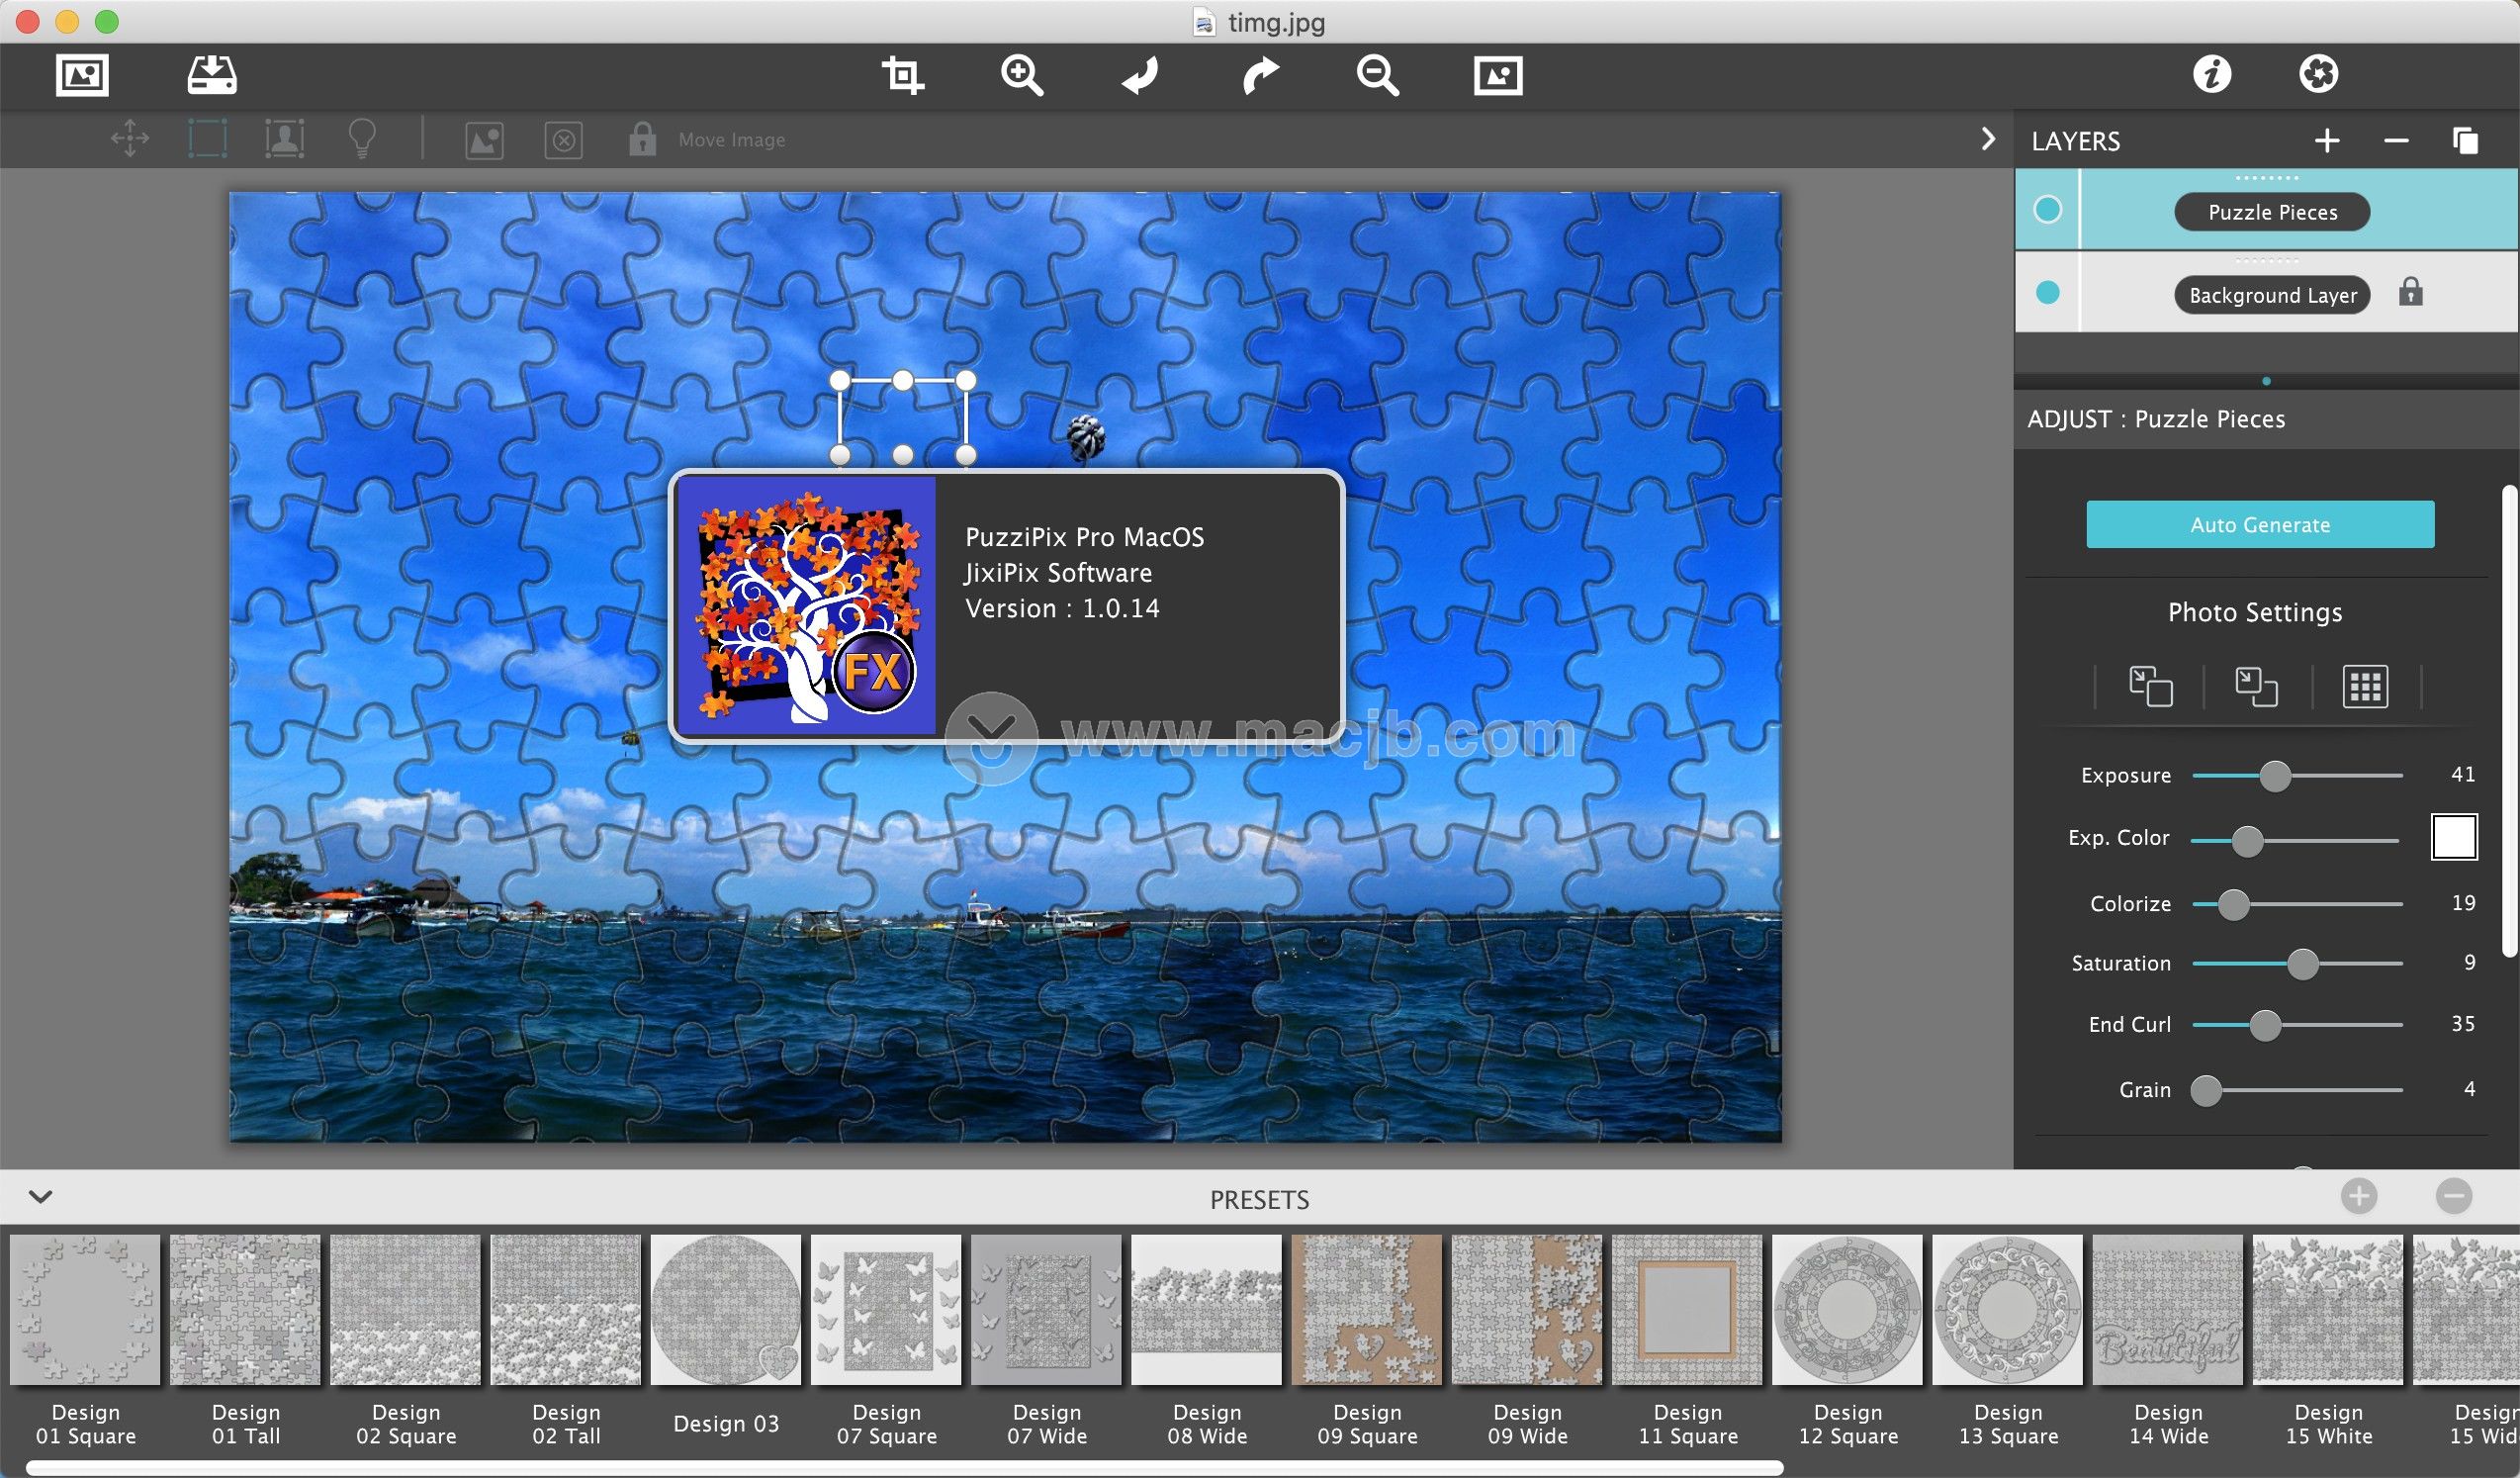Select the puzzle piece selection frame tool
The height and width of the screenshot is (1478, 2520).
(x=207, y=139)
